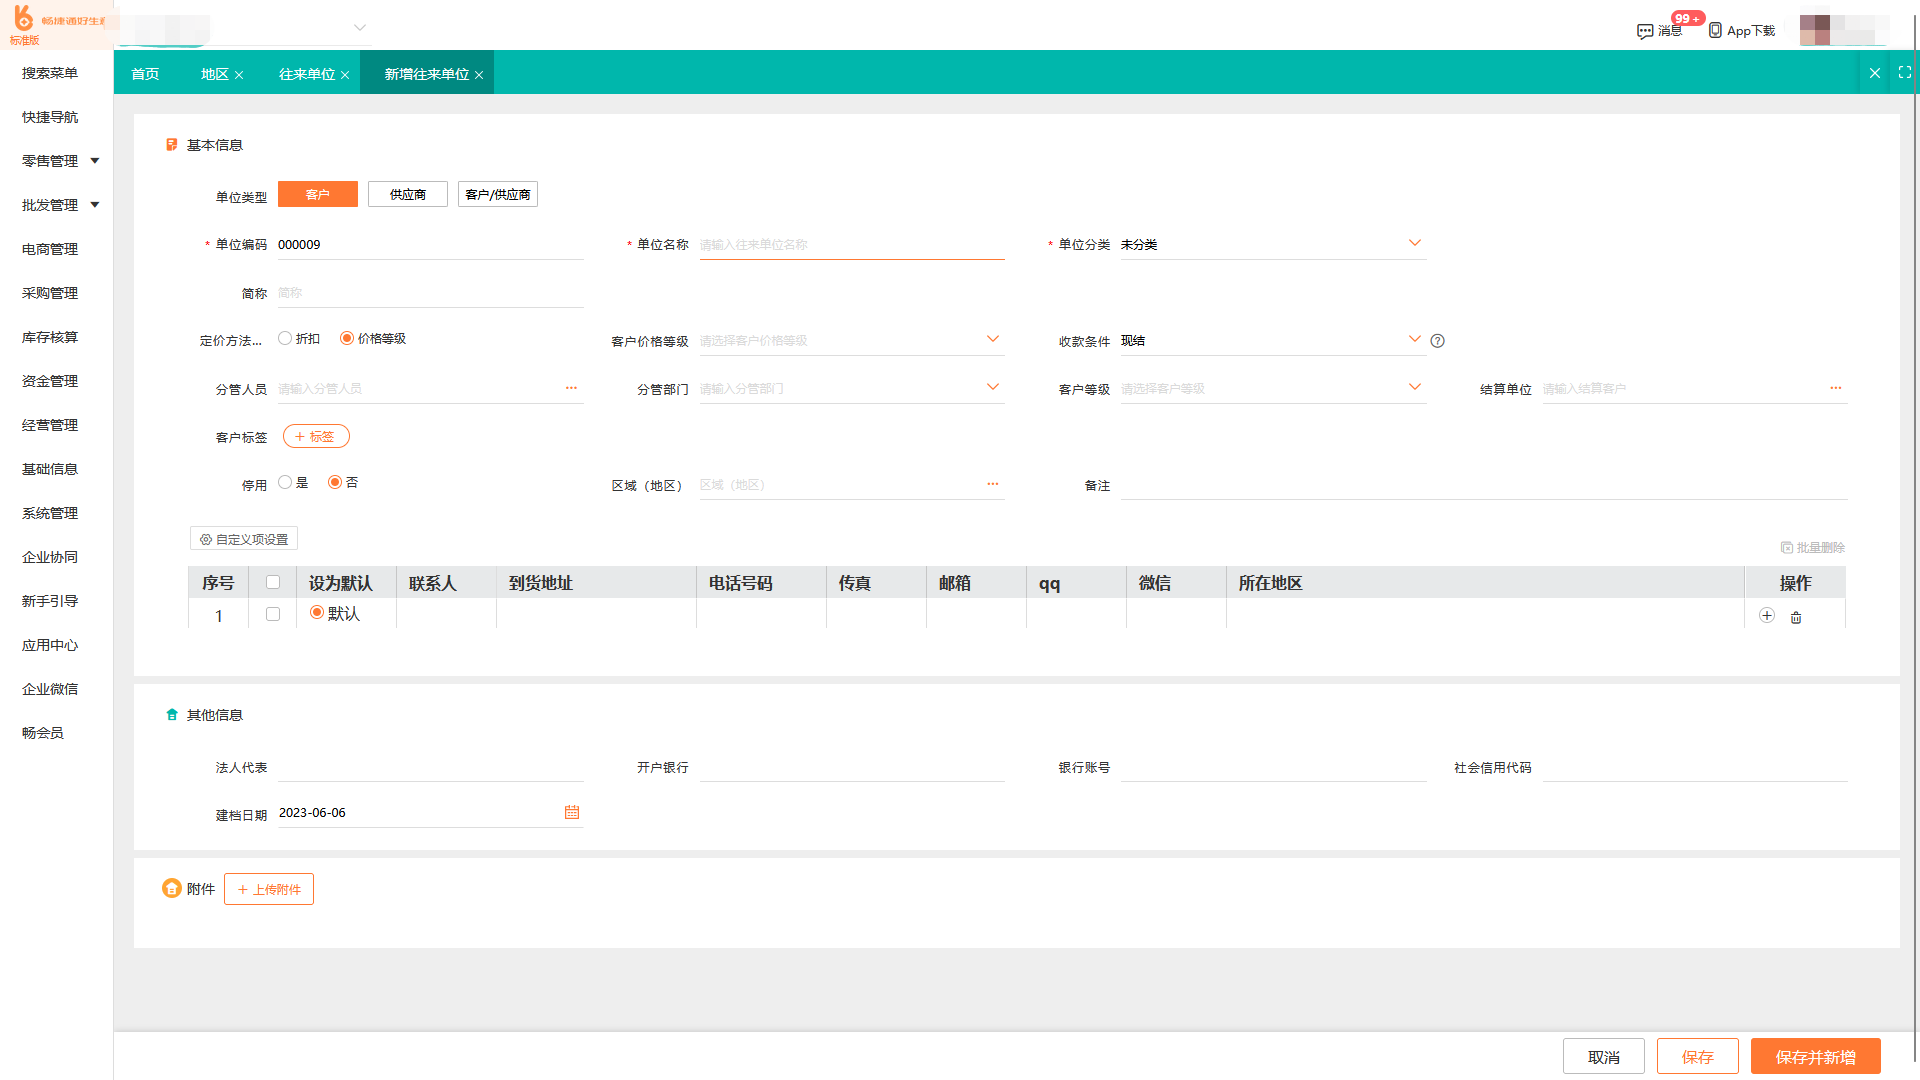The image size is (1920, 1080).
Task: Click the结算单位 ellipsis icon
Action: 1836,388
